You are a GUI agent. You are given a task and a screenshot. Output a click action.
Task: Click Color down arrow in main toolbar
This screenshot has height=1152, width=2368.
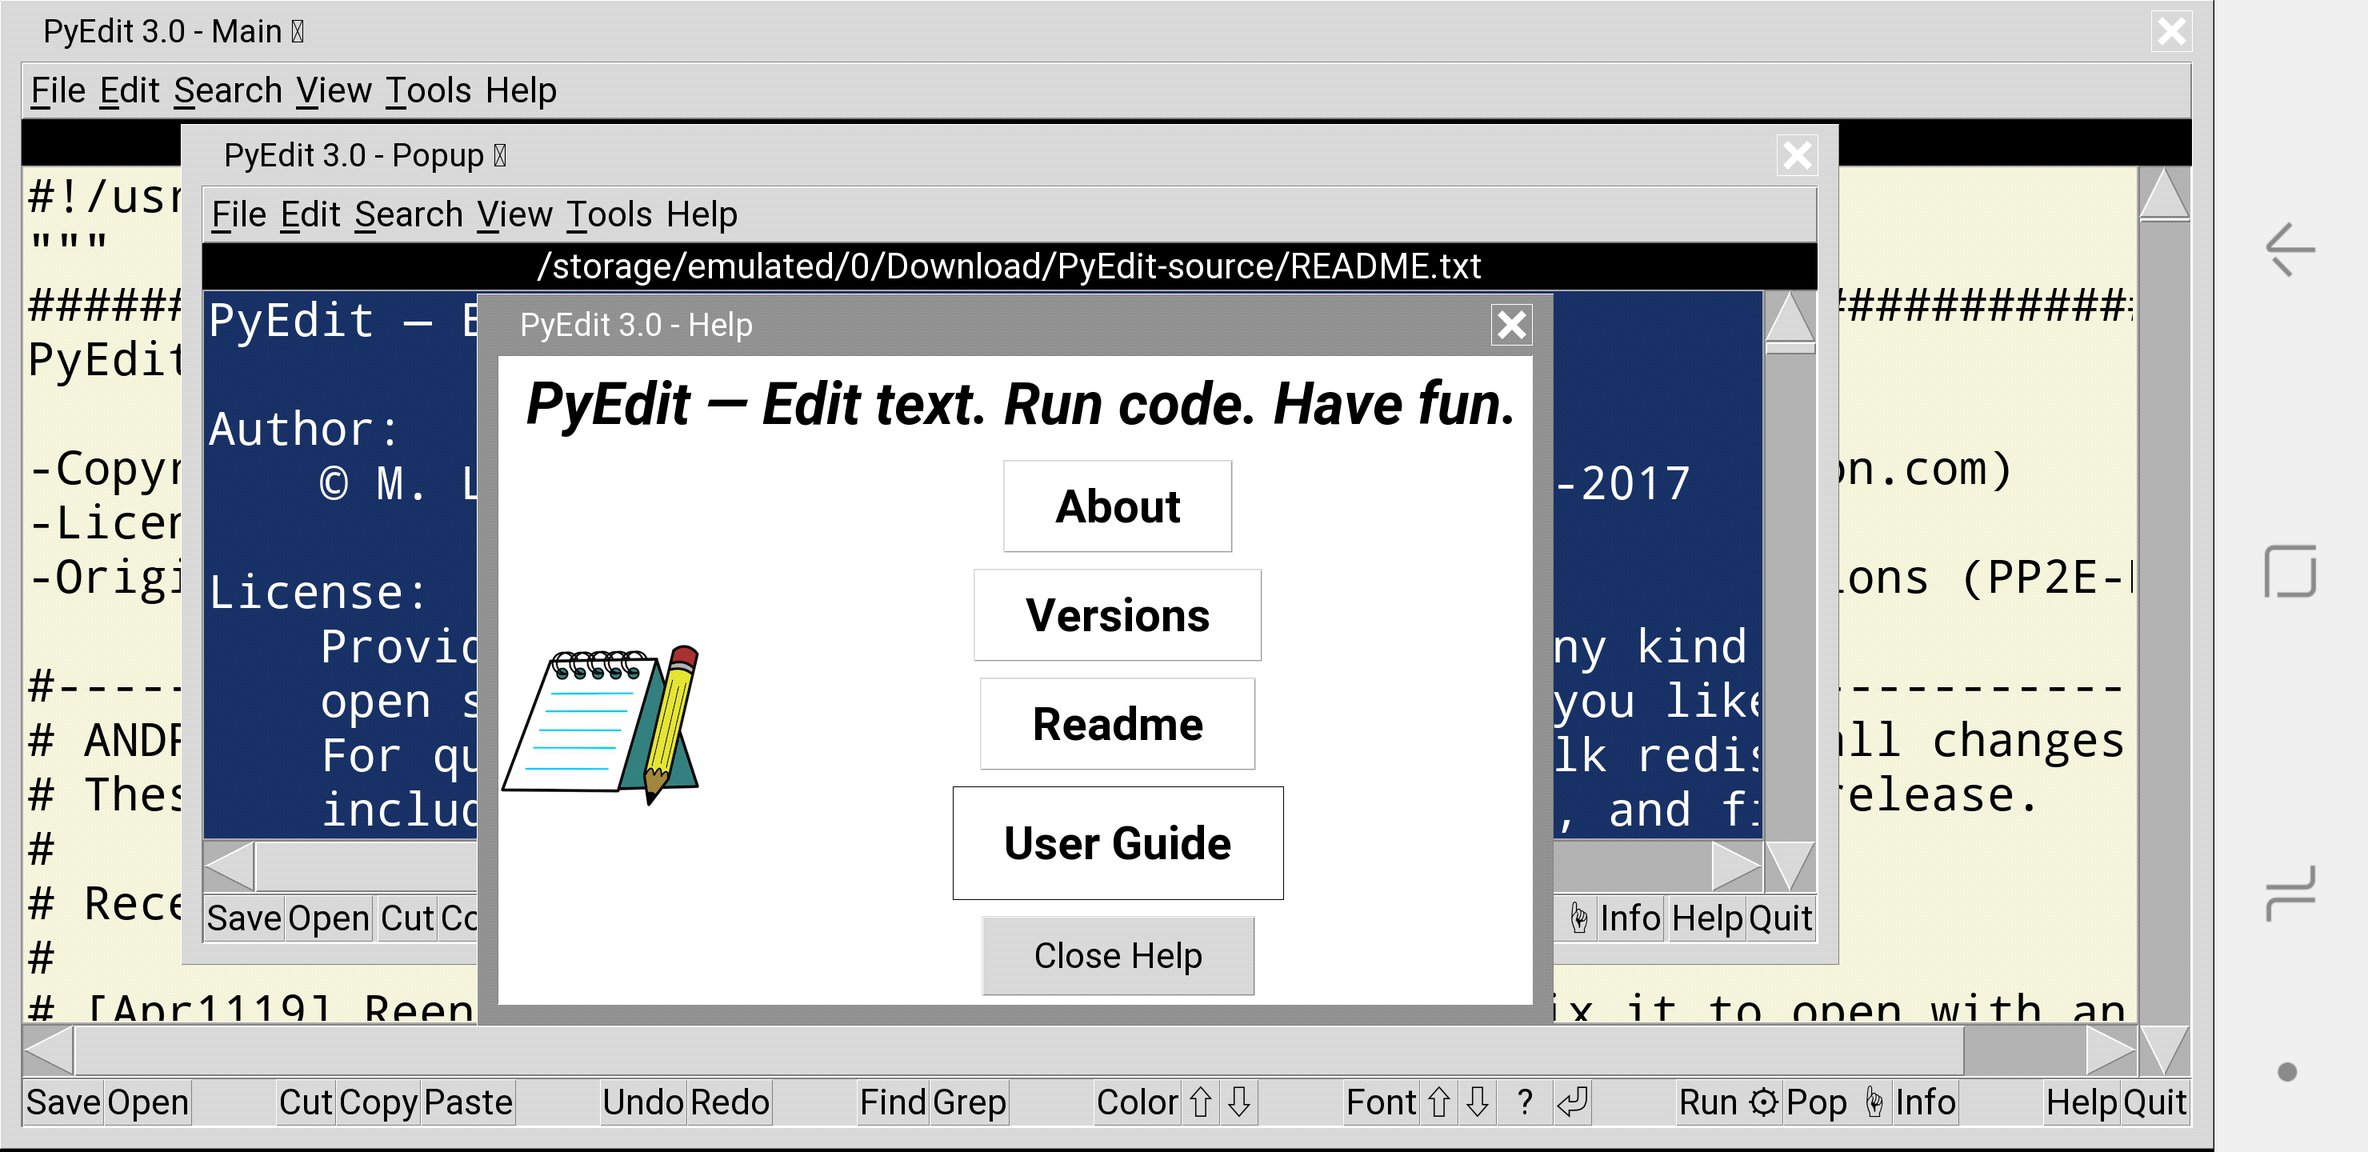(x=1239, y=1102)
